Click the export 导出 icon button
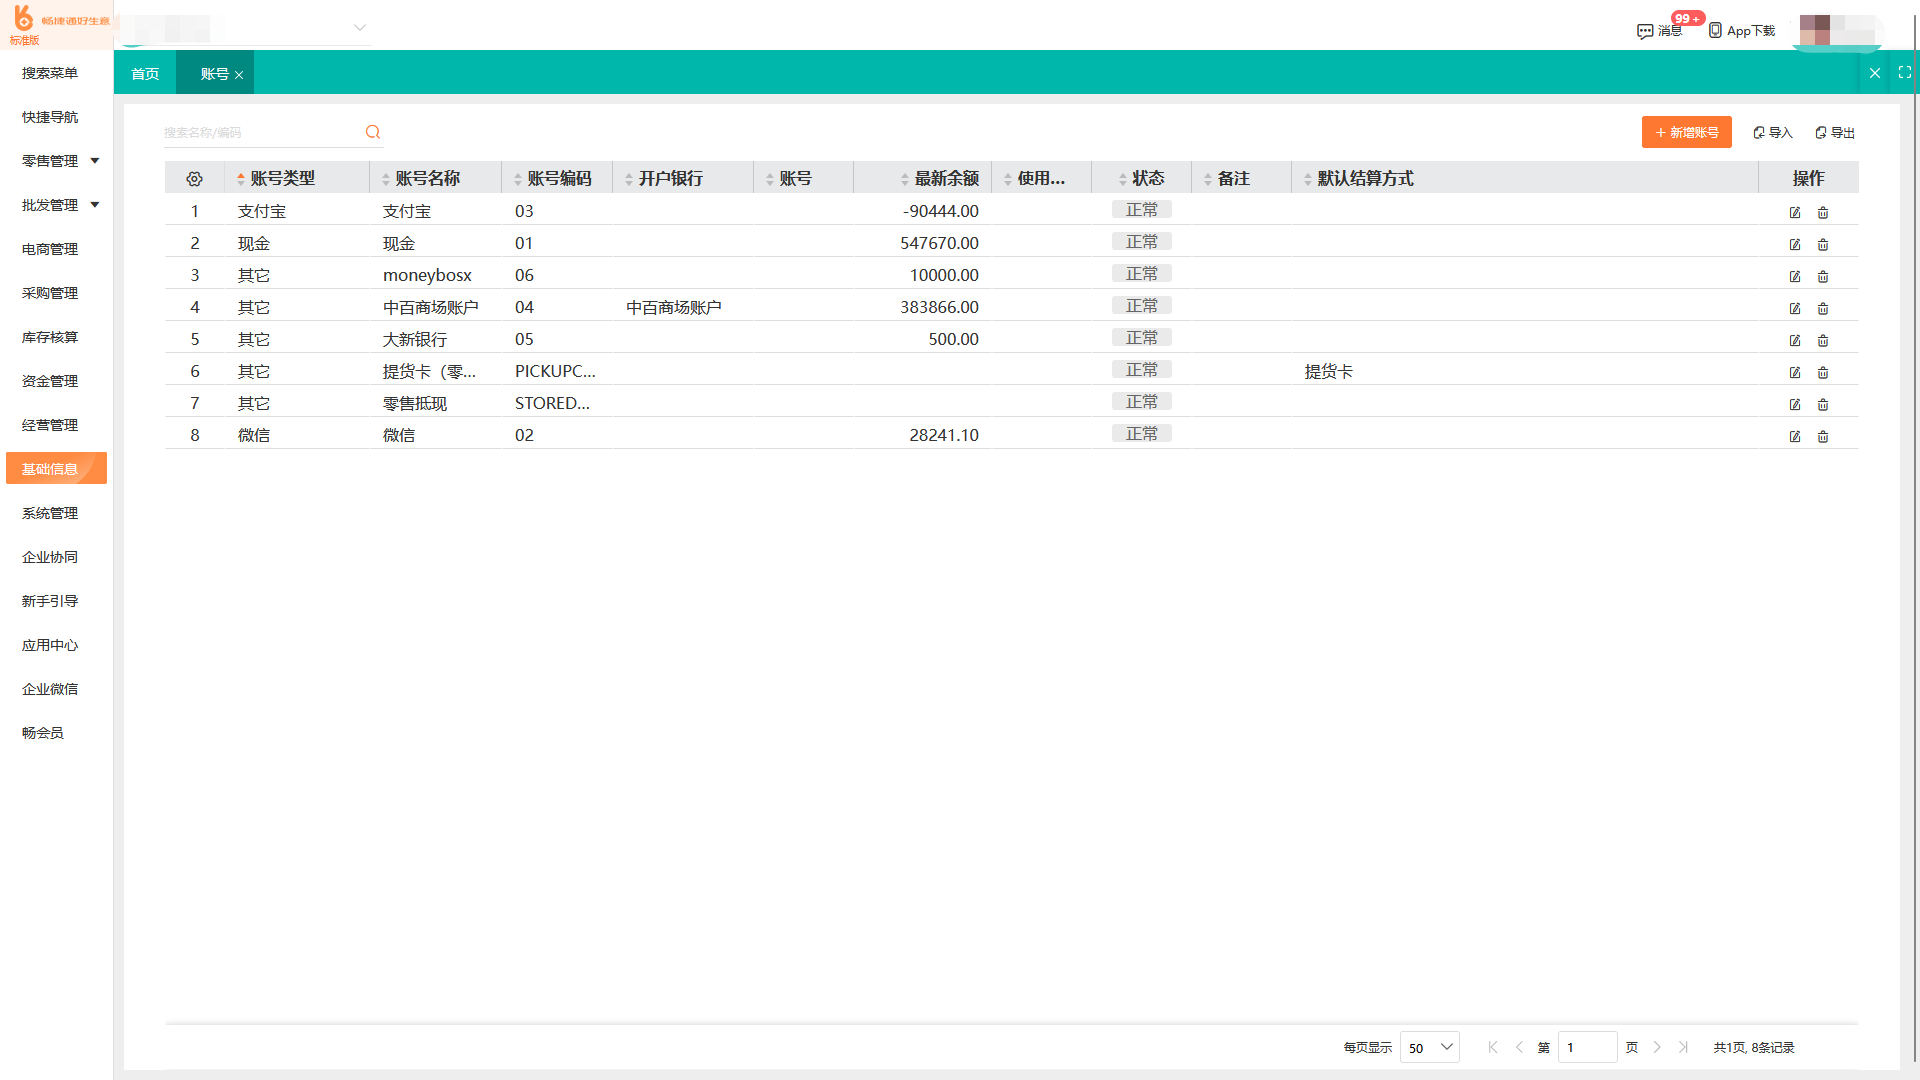 (x=1834, y=132)
